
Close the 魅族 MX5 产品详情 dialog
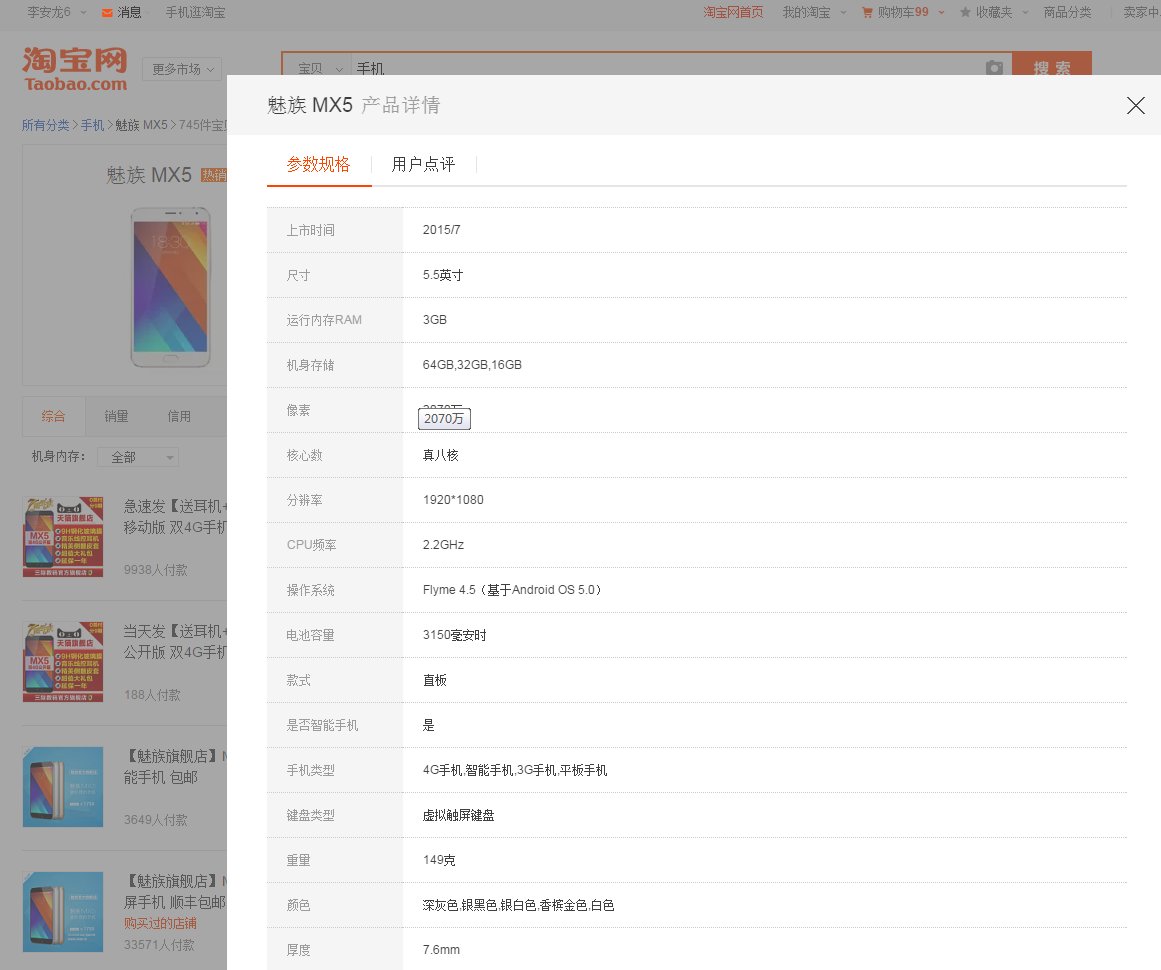click(x=1135, y=104)
